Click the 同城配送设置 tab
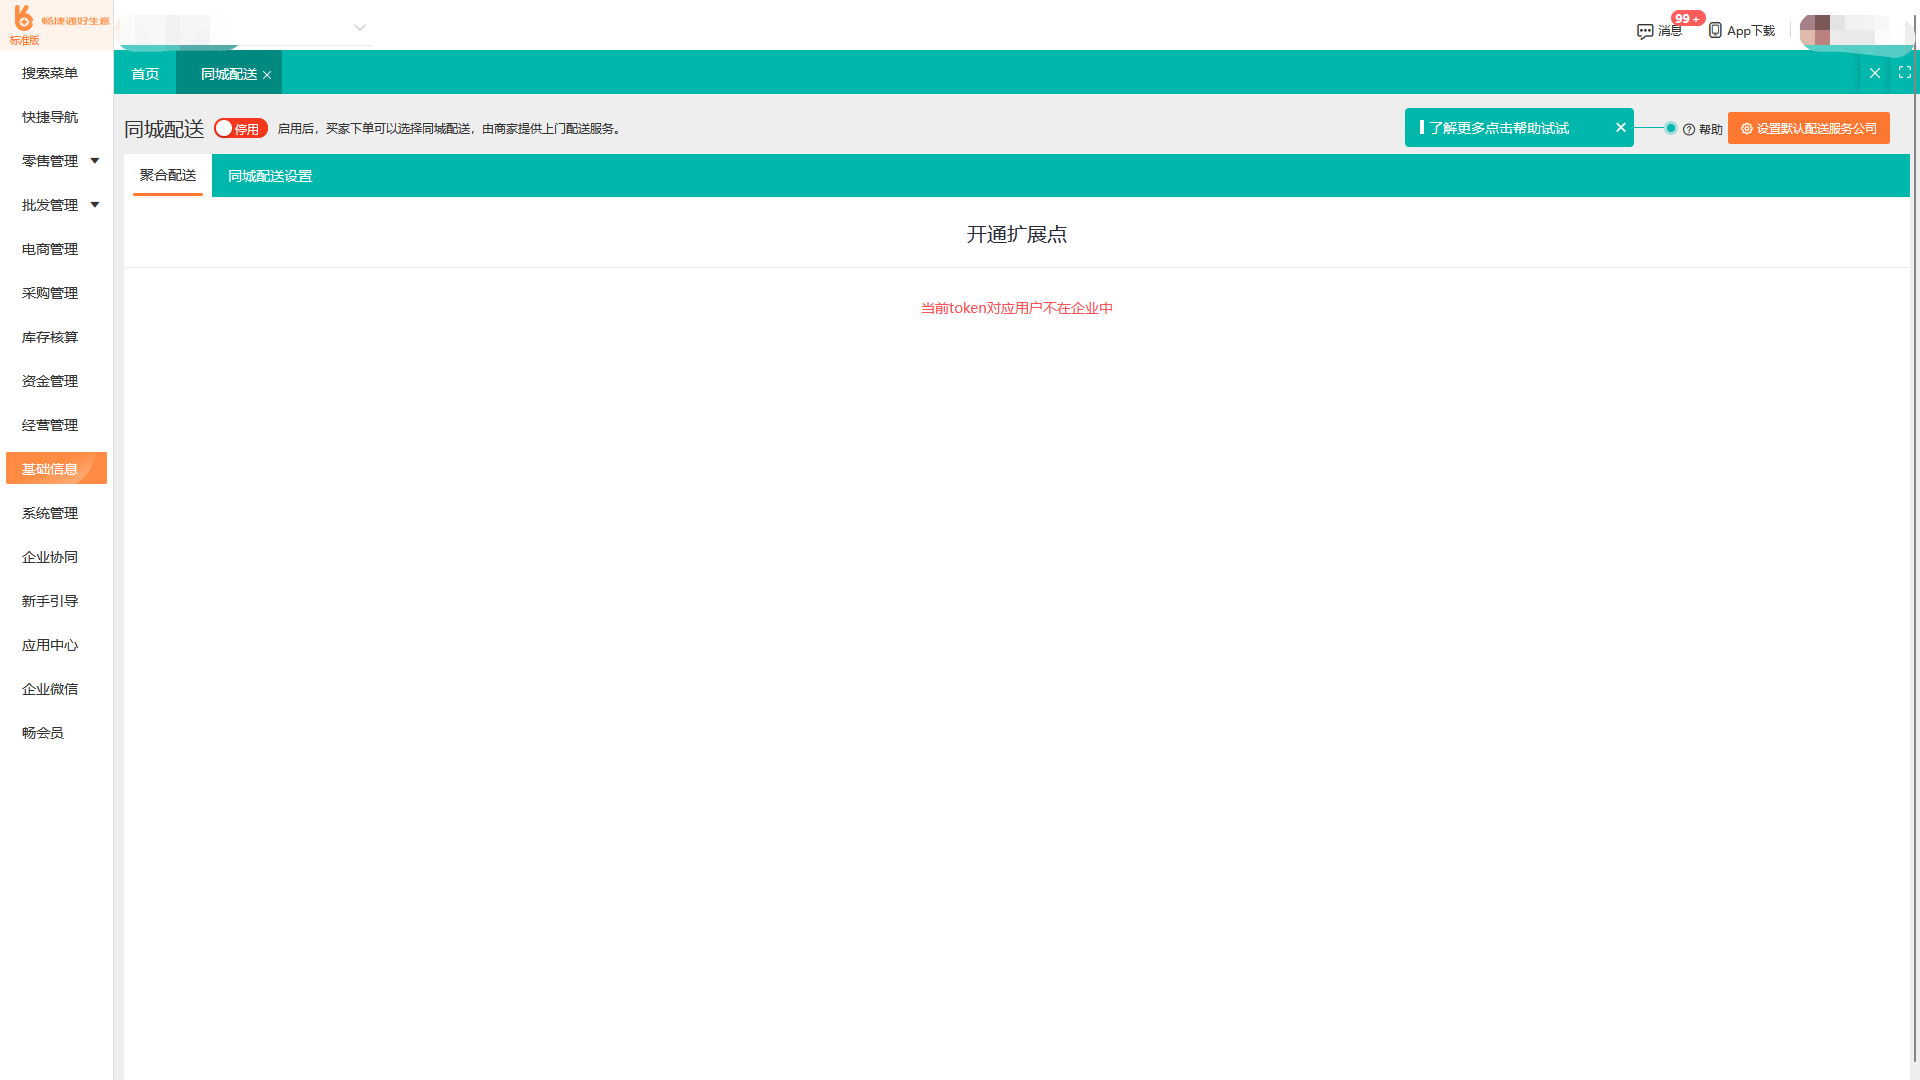The image size is (1920, 1080). (x=269, y=175)
